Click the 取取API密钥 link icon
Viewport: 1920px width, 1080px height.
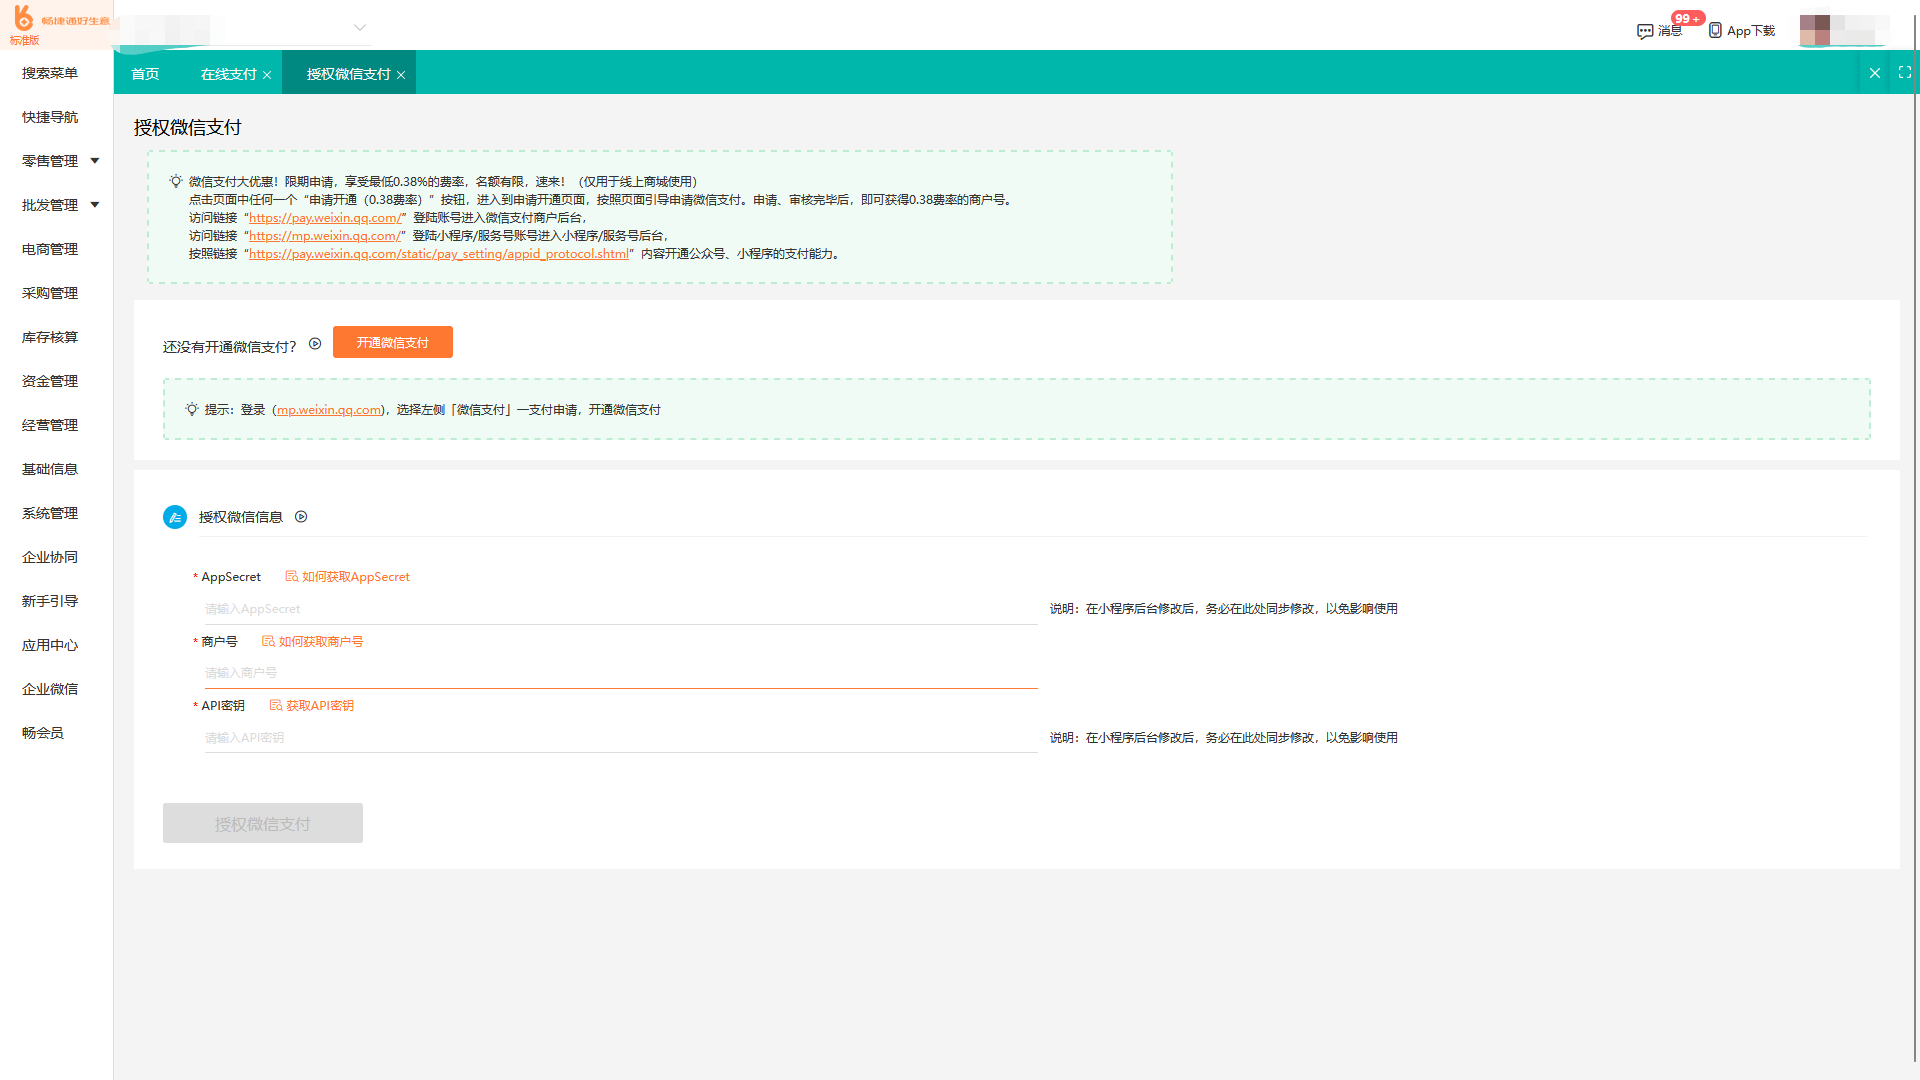[274, 704]
